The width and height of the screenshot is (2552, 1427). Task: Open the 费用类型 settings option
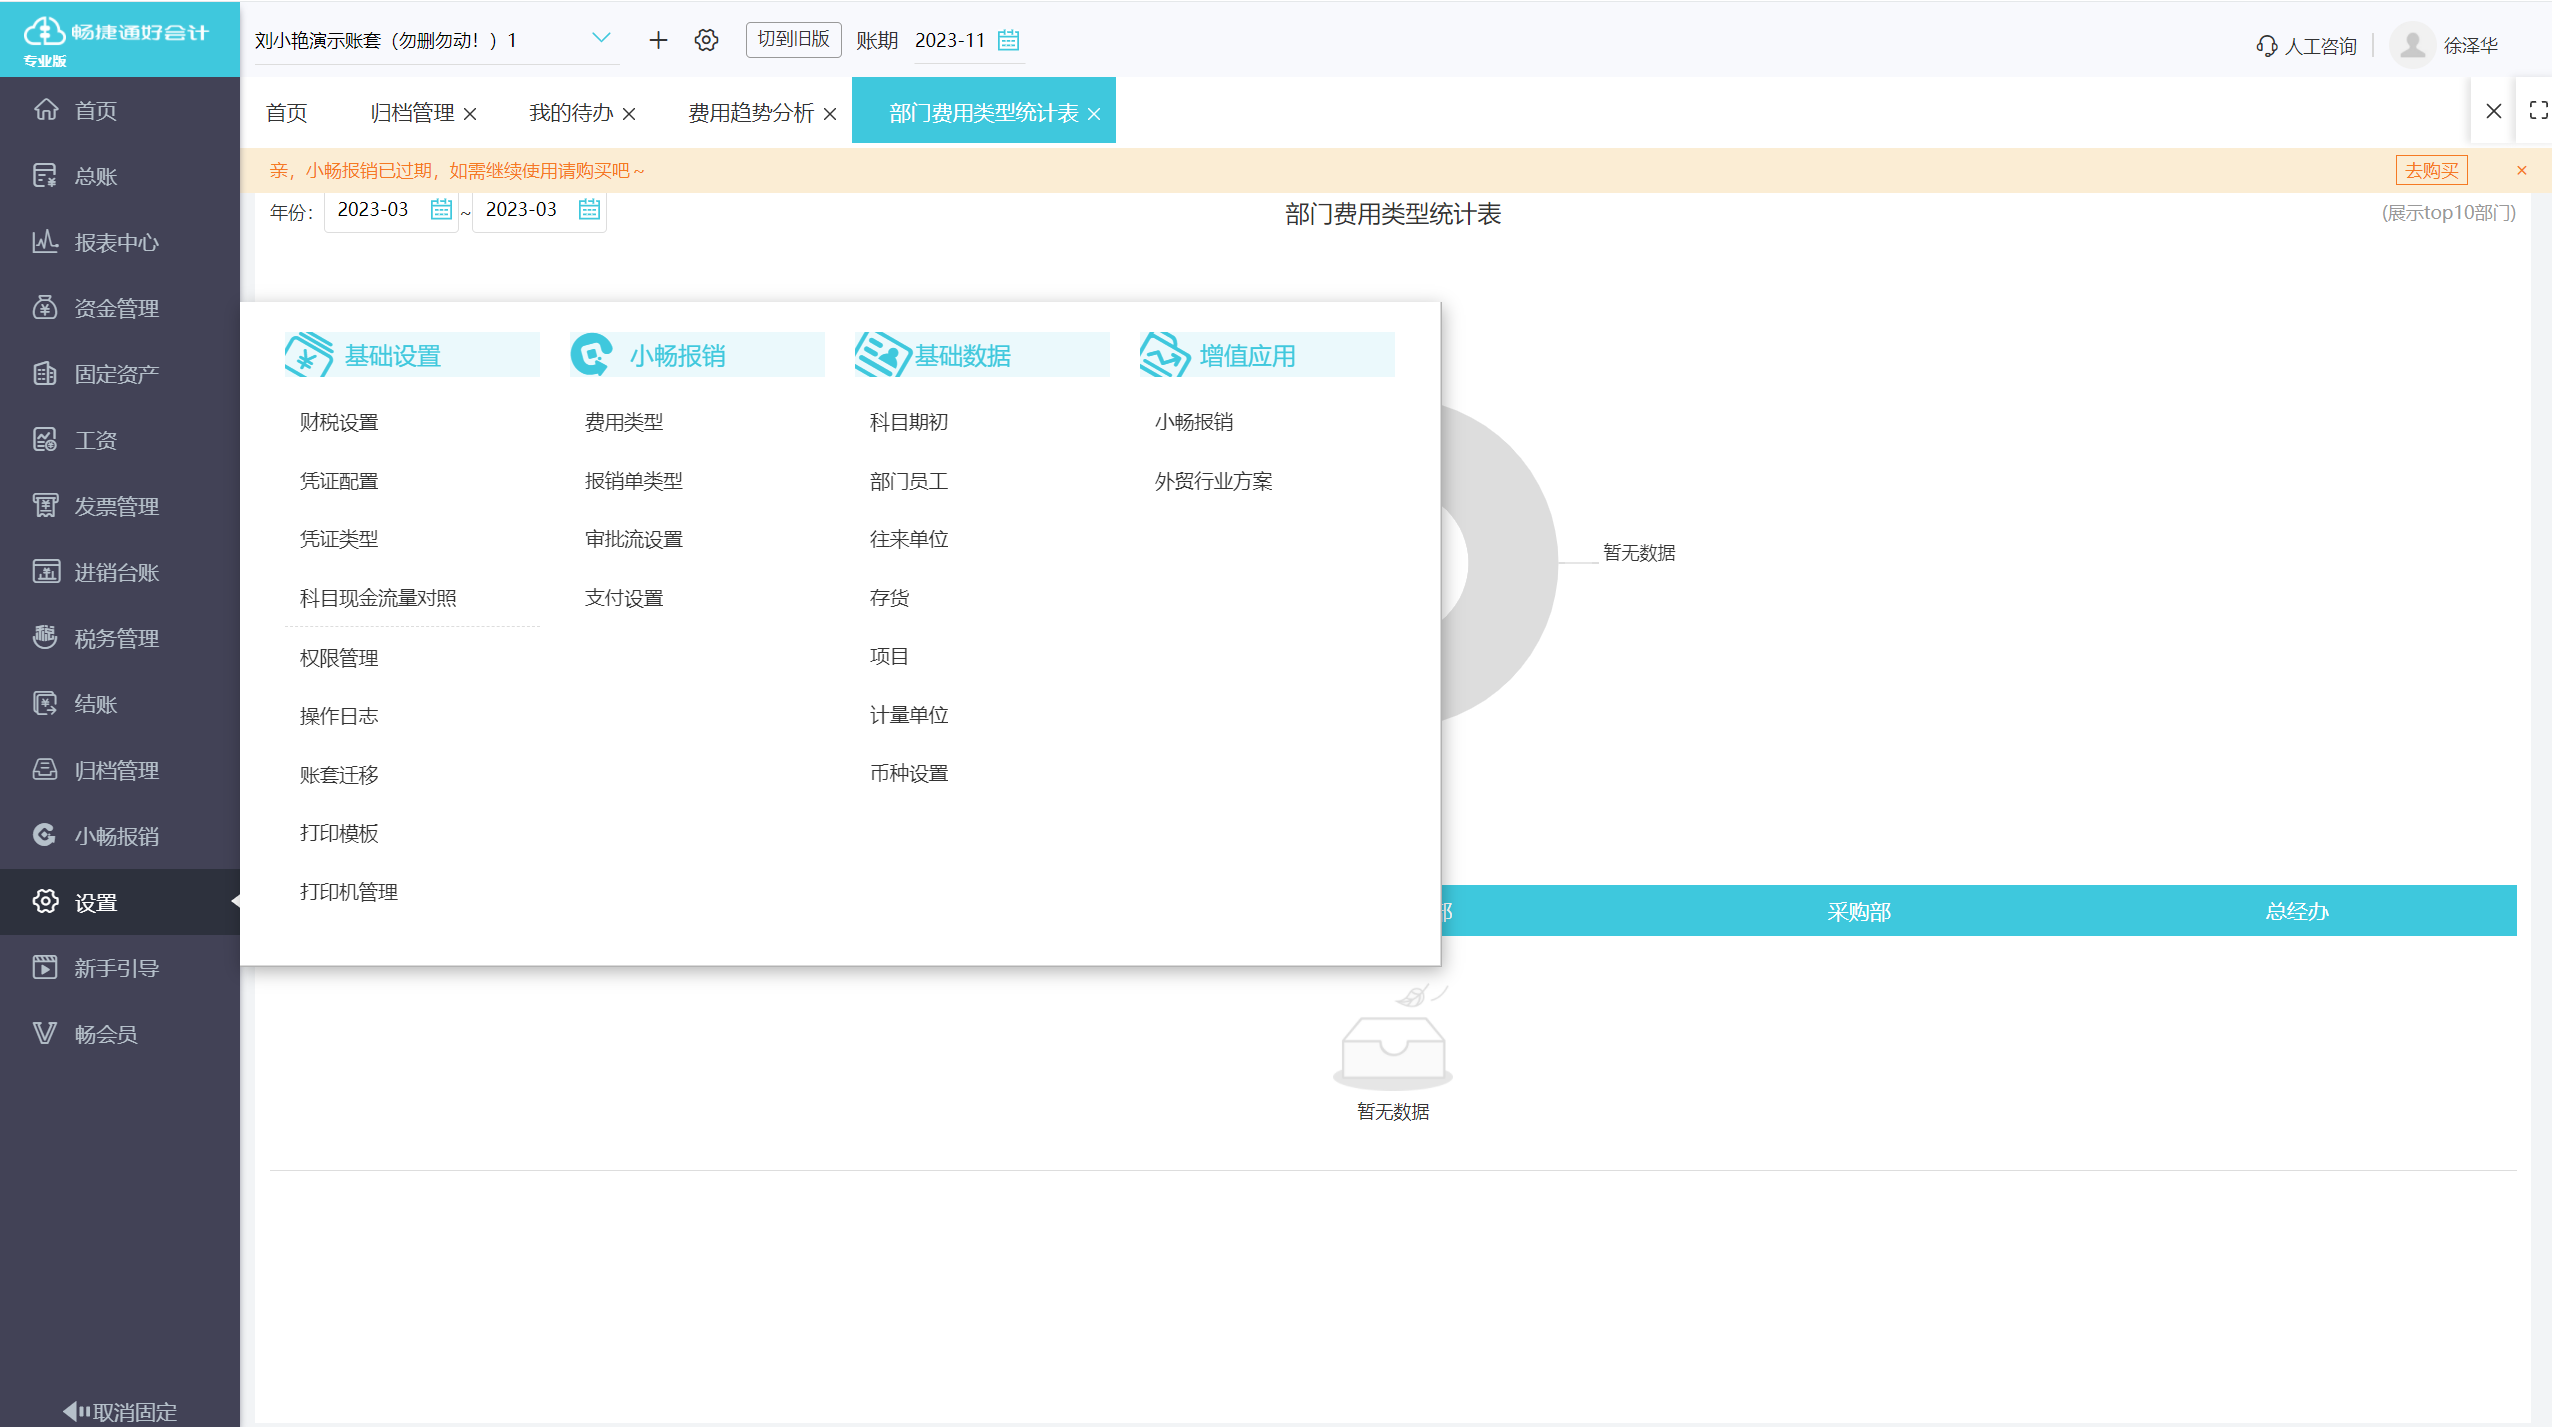622,421
